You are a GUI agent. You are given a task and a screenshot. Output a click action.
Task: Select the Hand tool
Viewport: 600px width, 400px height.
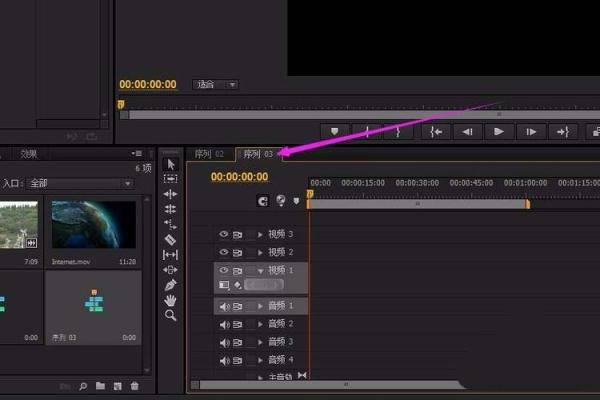click(x=170, y=300)
